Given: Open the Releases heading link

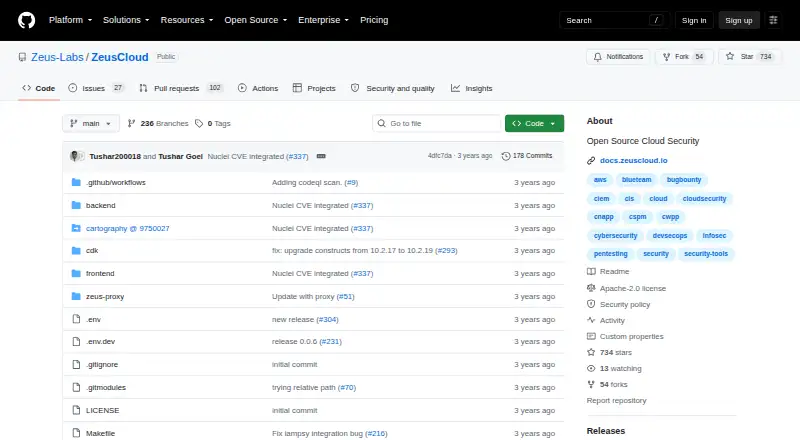Looking at the screenshot, I should (606, 431).
